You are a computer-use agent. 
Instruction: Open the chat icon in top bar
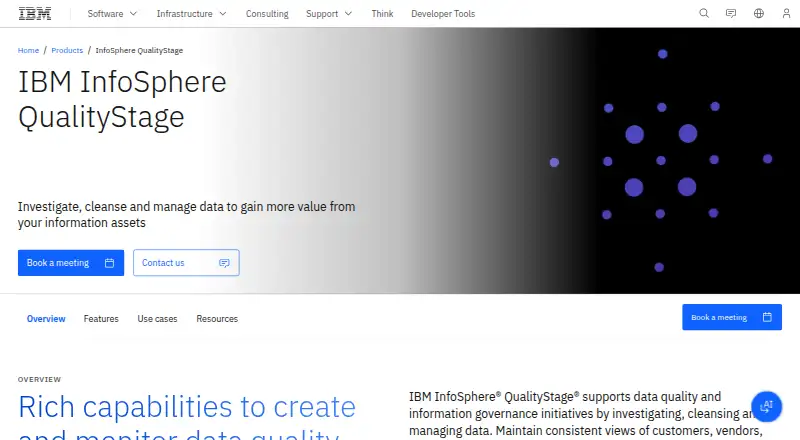[x=731, y=14]
